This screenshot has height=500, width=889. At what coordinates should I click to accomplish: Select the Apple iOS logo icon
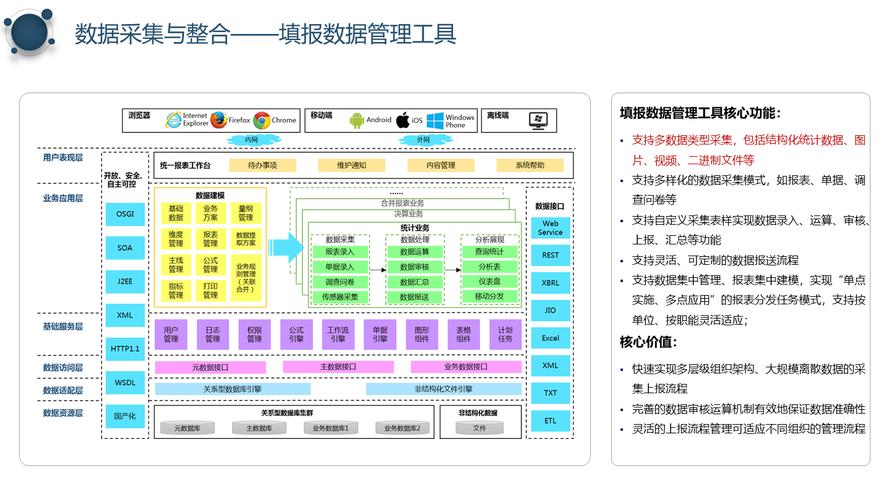pyautogui.click(x=402, y=120)
